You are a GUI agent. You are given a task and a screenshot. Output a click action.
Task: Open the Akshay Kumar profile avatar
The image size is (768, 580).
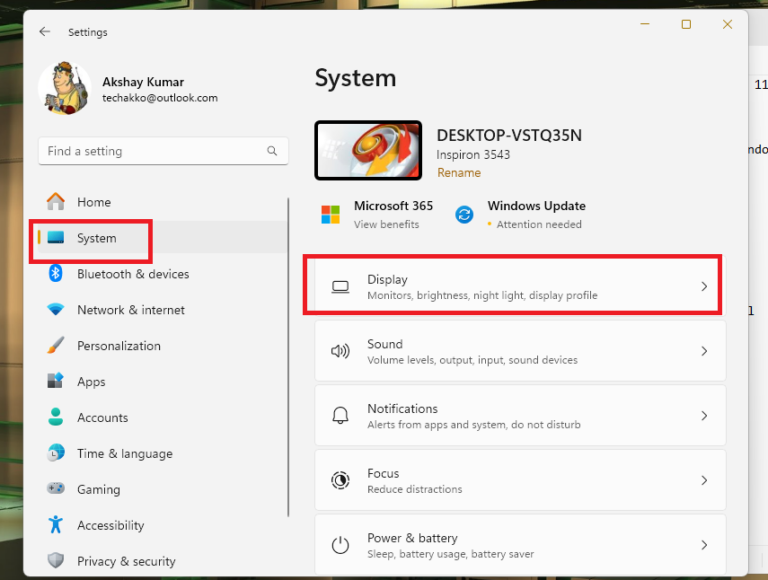tap(65, 89)
